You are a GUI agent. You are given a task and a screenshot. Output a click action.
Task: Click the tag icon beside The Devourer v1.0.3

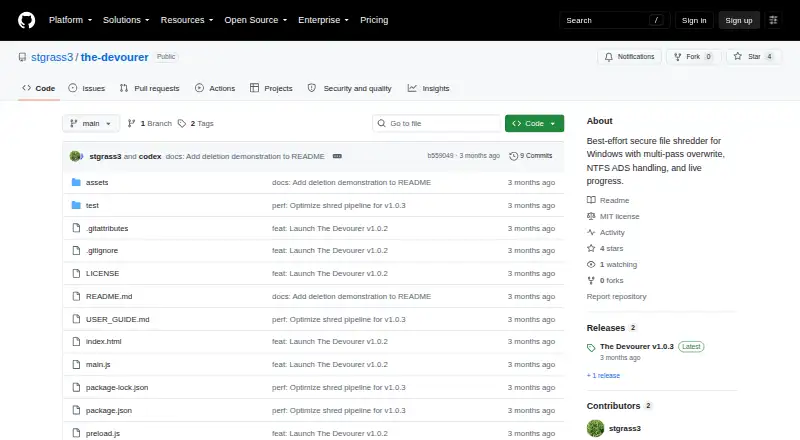pyautogui.click(x=591, y=348)
